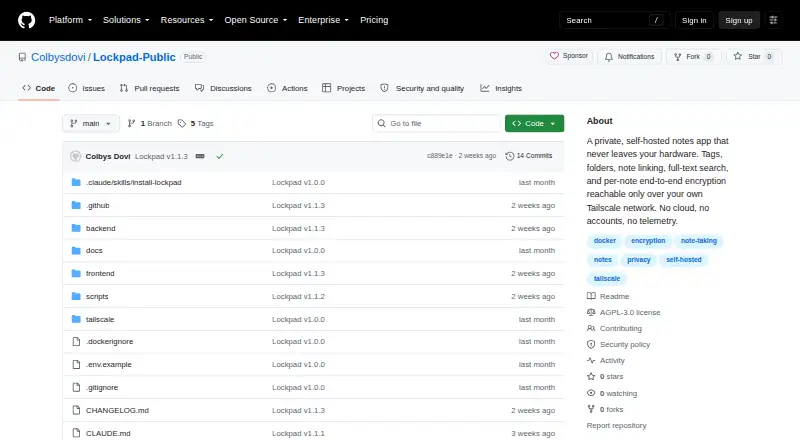Viewport: 800px width, 440px height.
Task: Switch to the Issues tab
Action: point(87,88)
